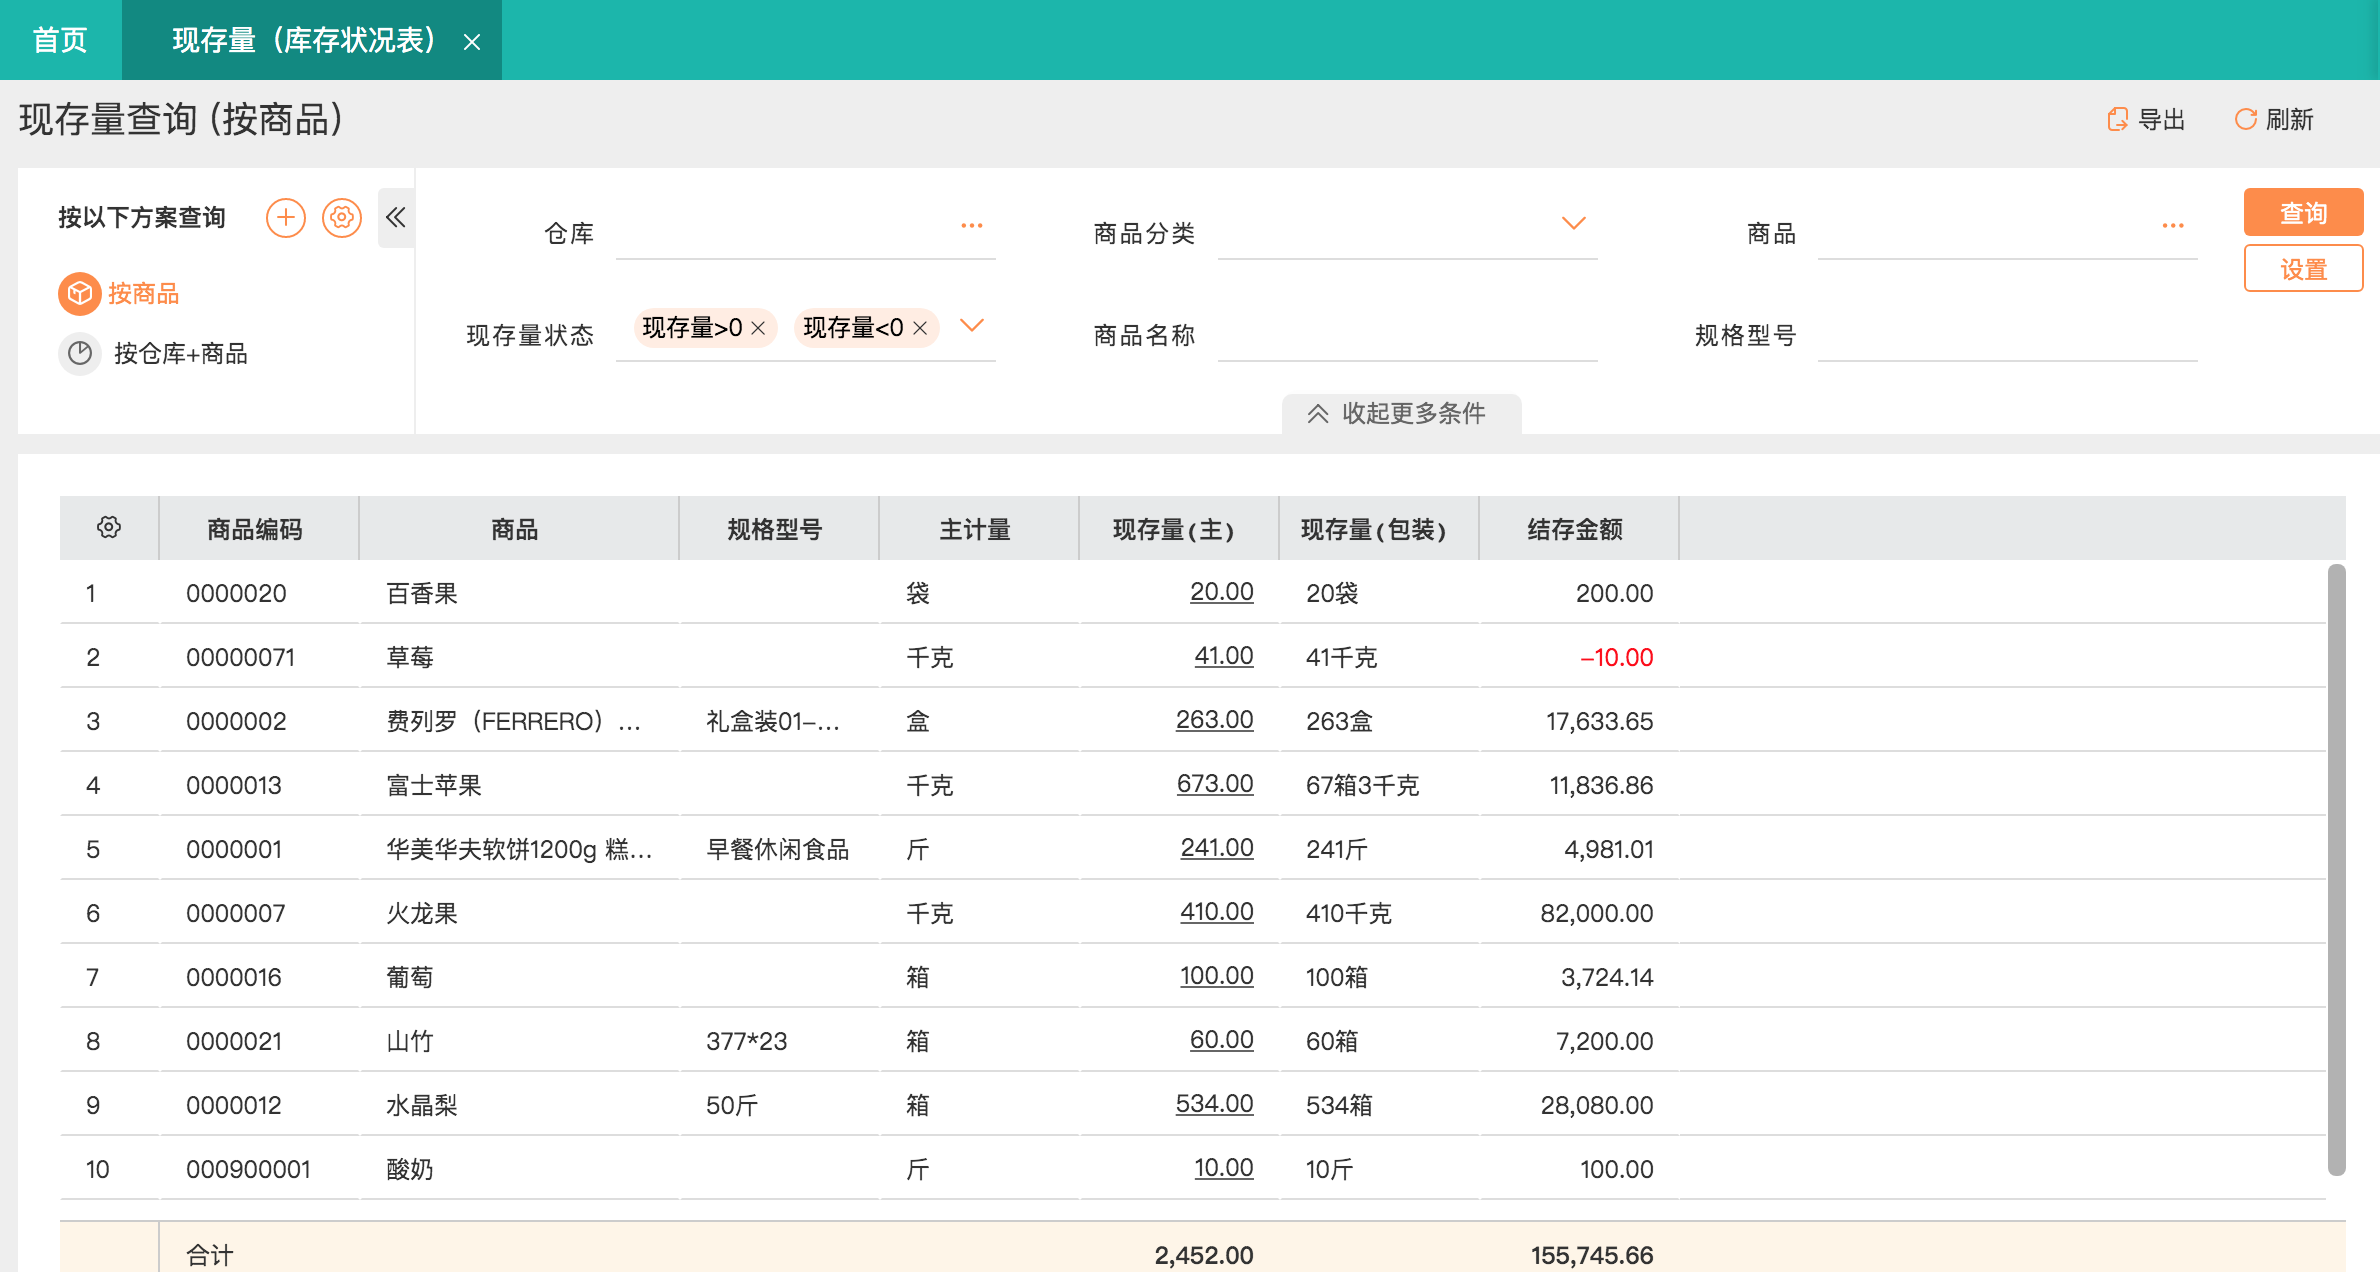2380x1272 pixels.
Task: Click the add scheme plus icon
Action: (x=285, y=219)
